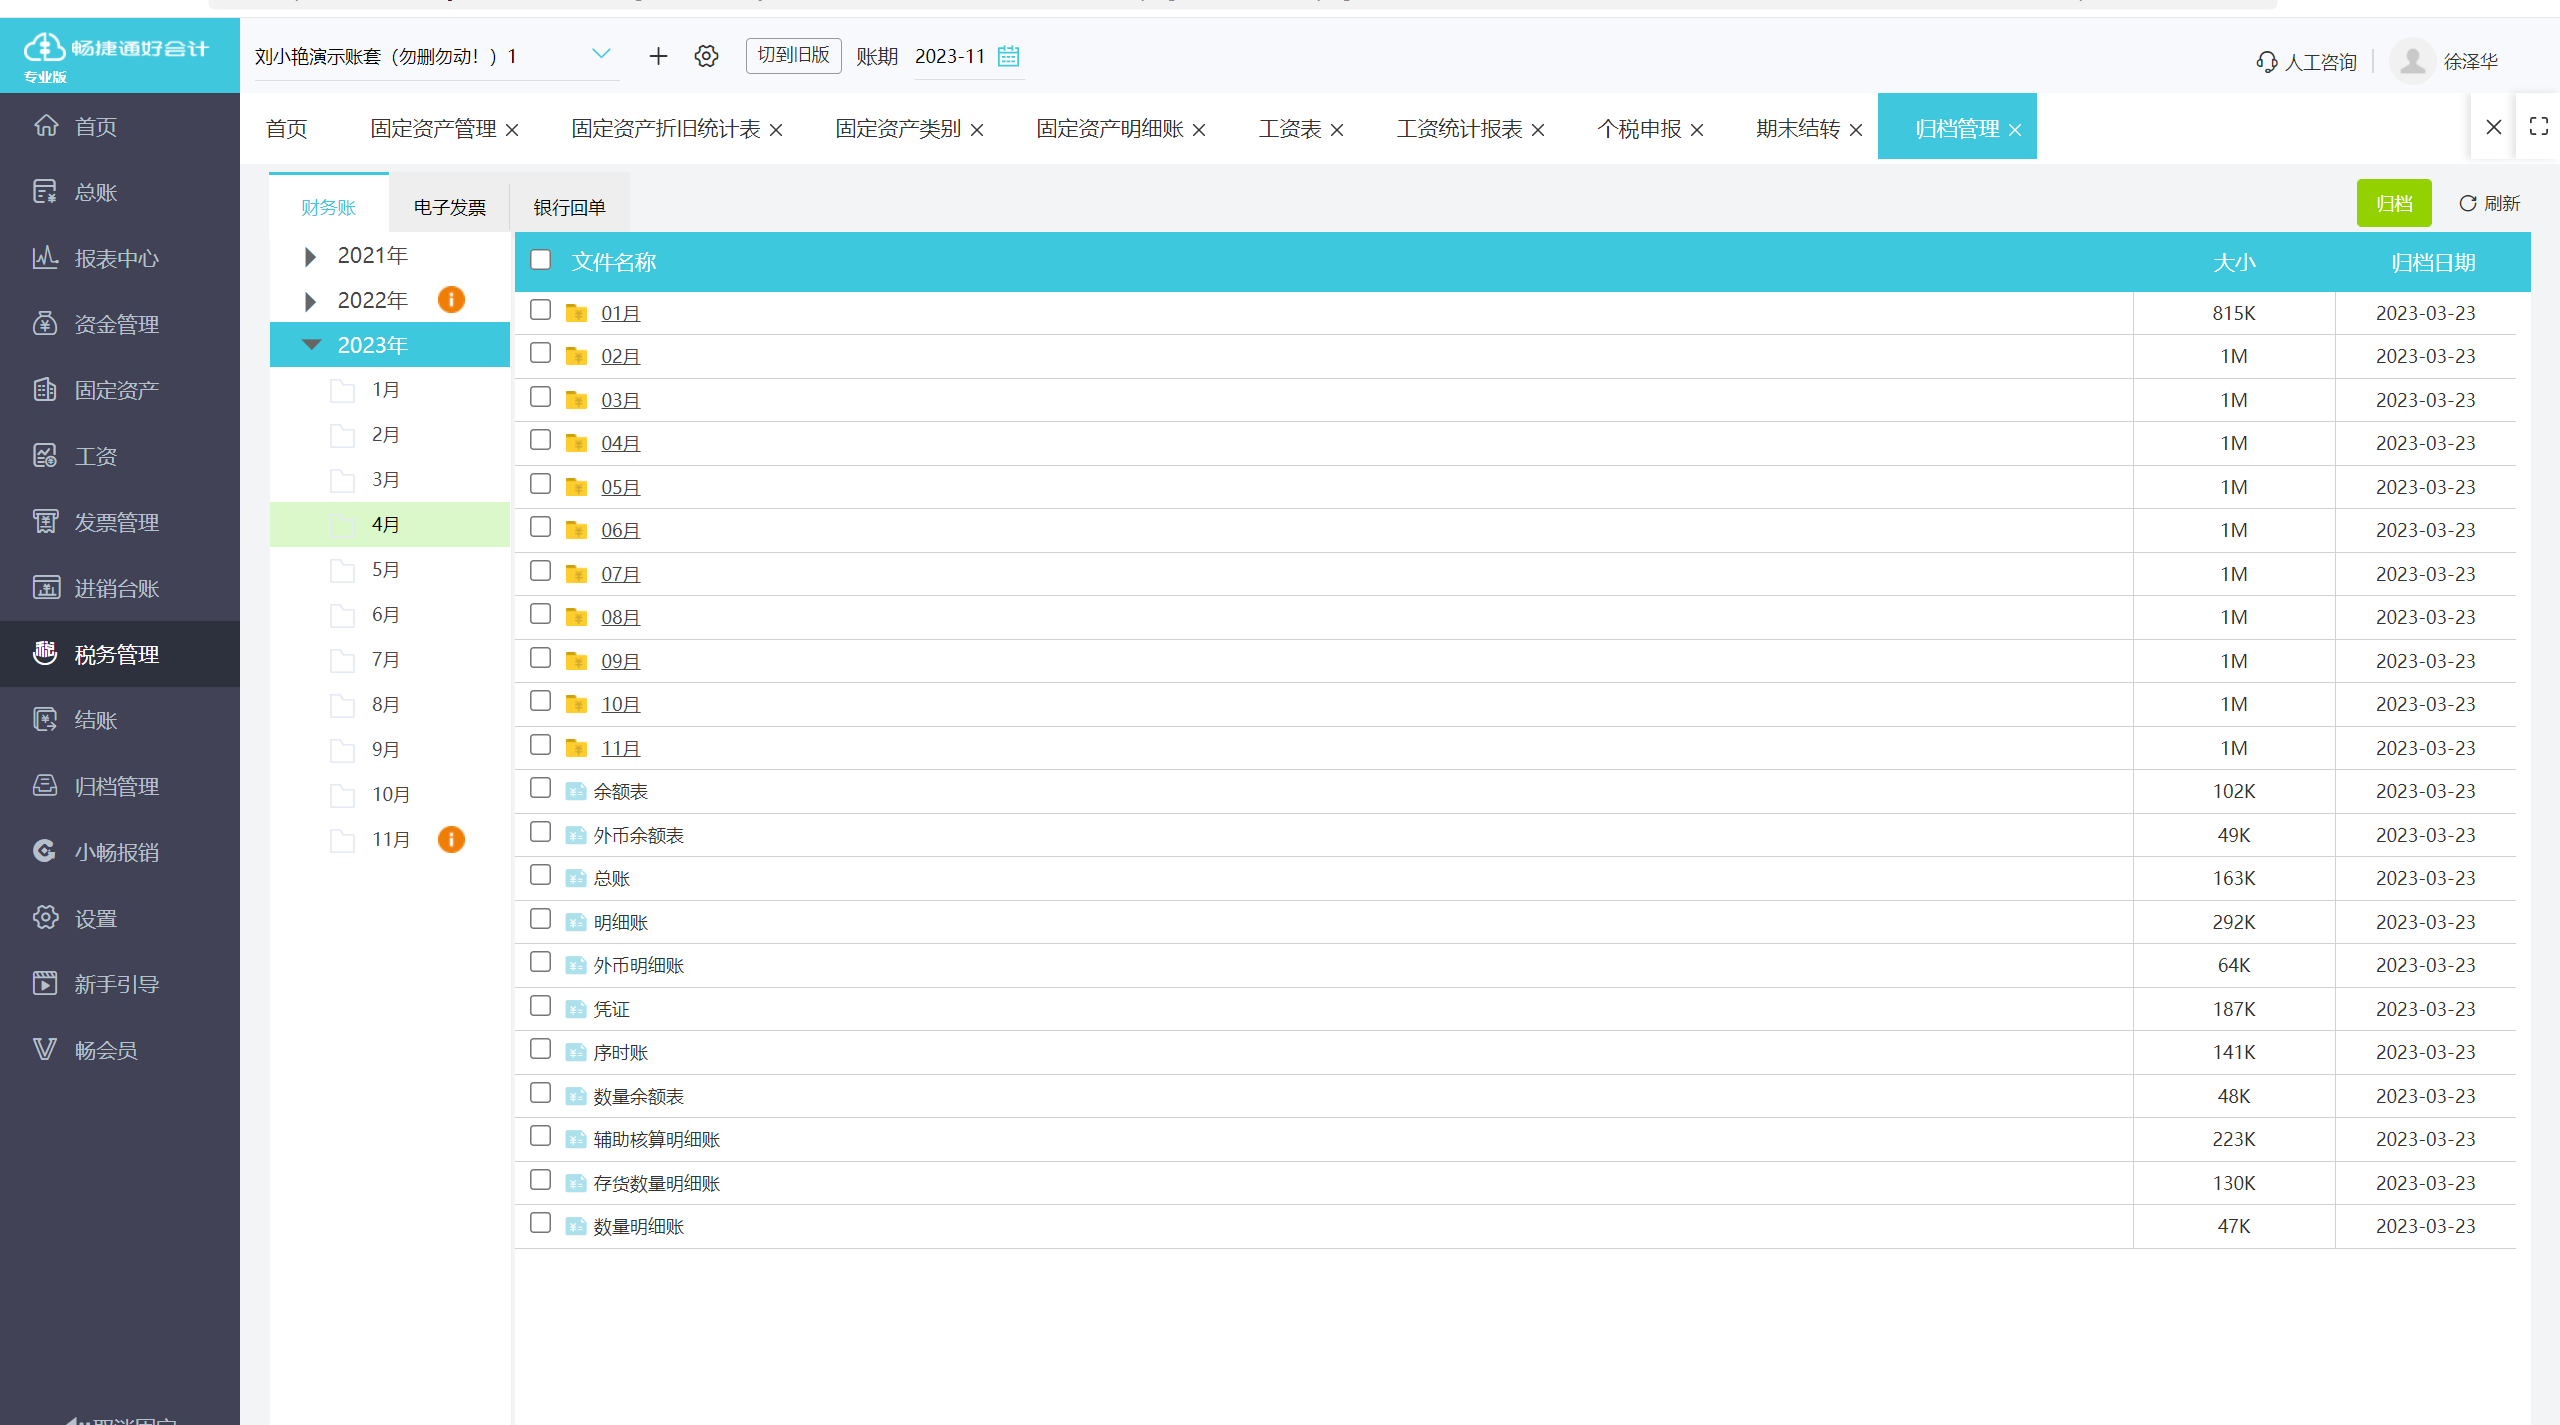Toggle checkbox next to 凭证 file
The image size is (2560, 1425).
pyautogui.click(x=542, y=1007)
